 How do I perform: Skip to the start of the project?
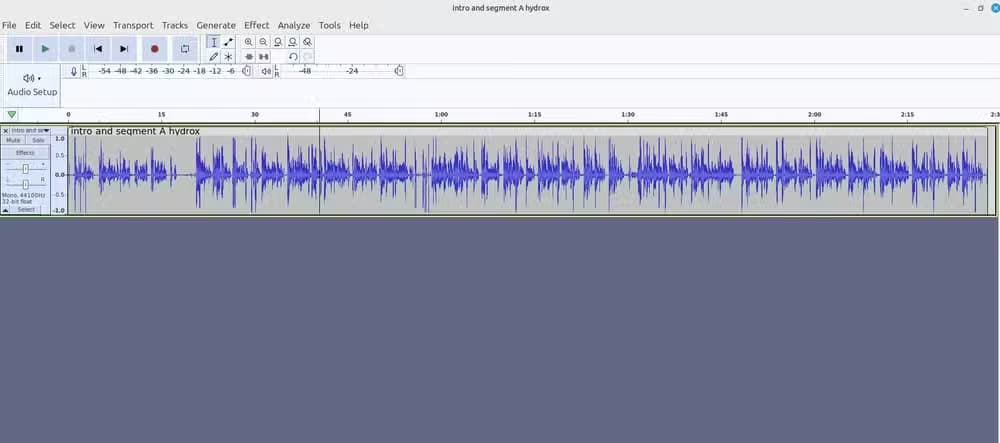click(x=98, y=49)
